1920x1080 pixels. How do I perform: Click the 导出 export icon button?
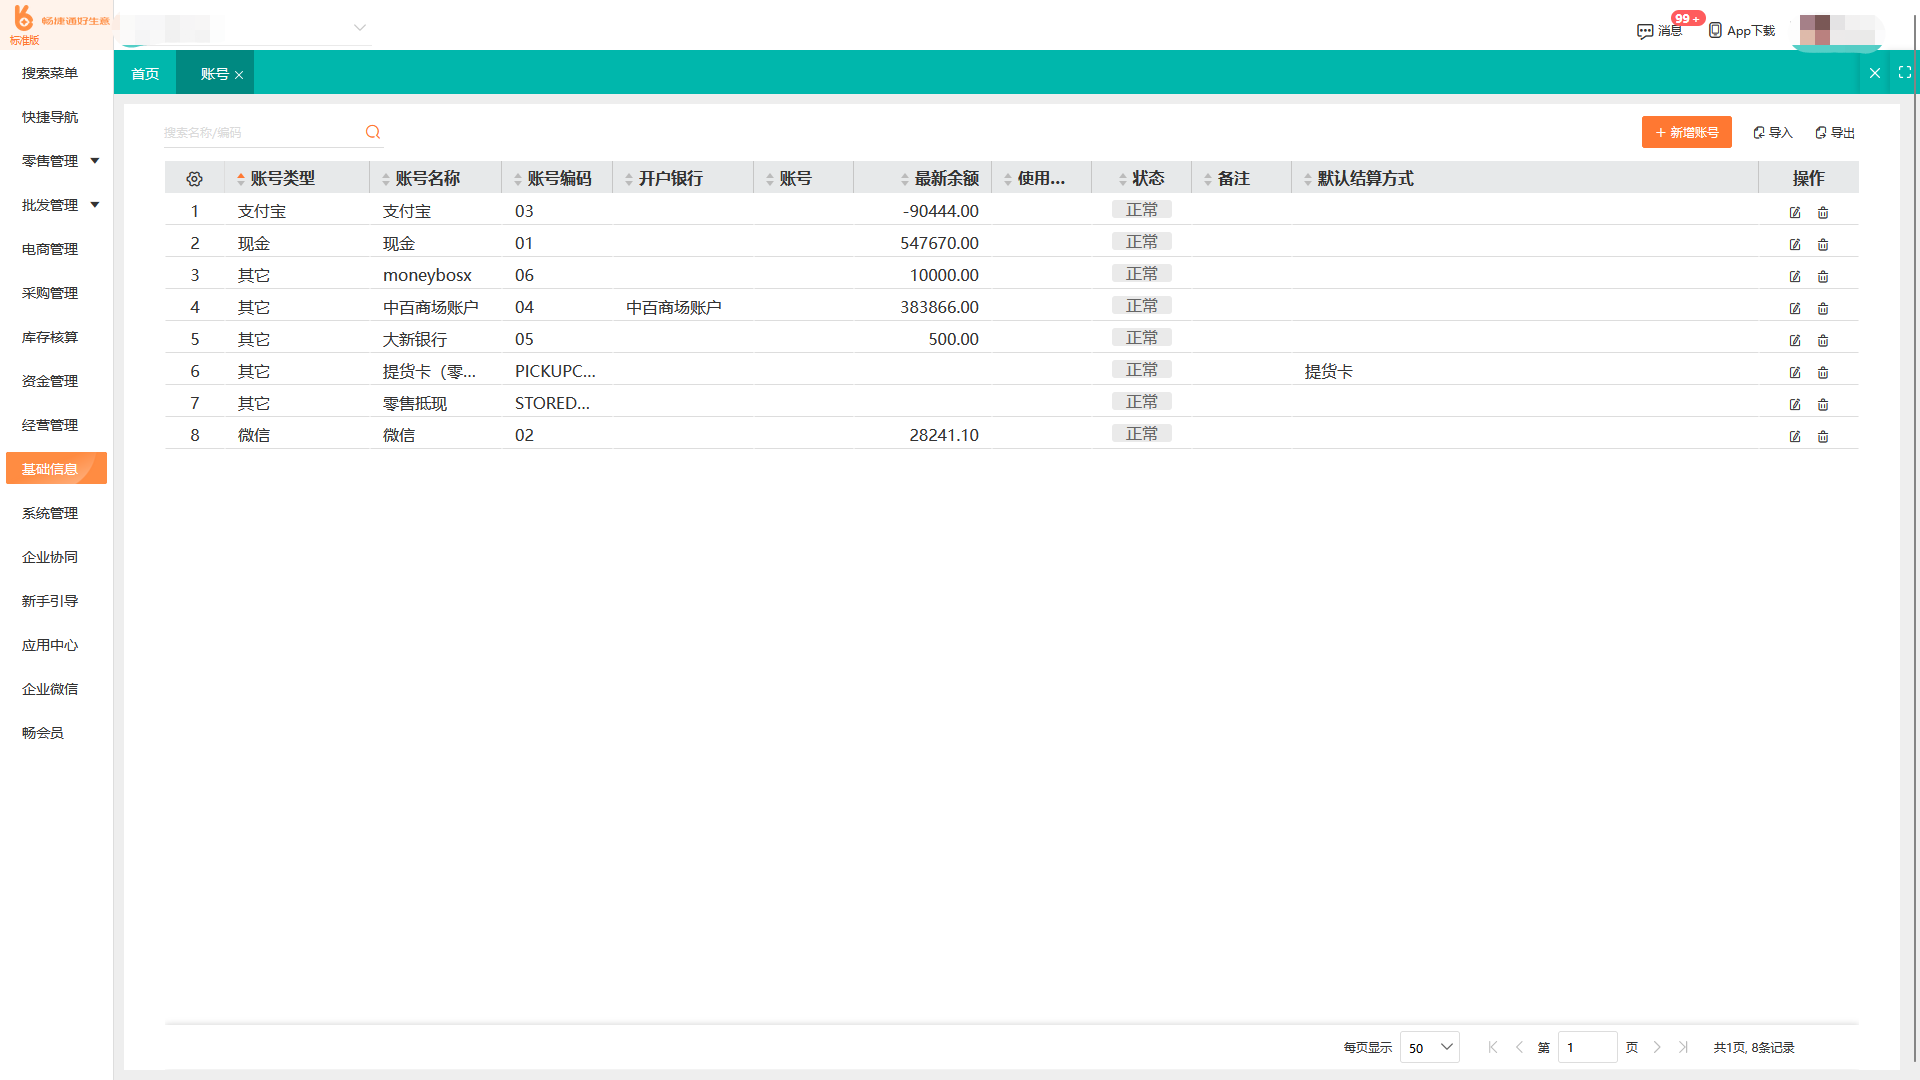point(1834,132)
